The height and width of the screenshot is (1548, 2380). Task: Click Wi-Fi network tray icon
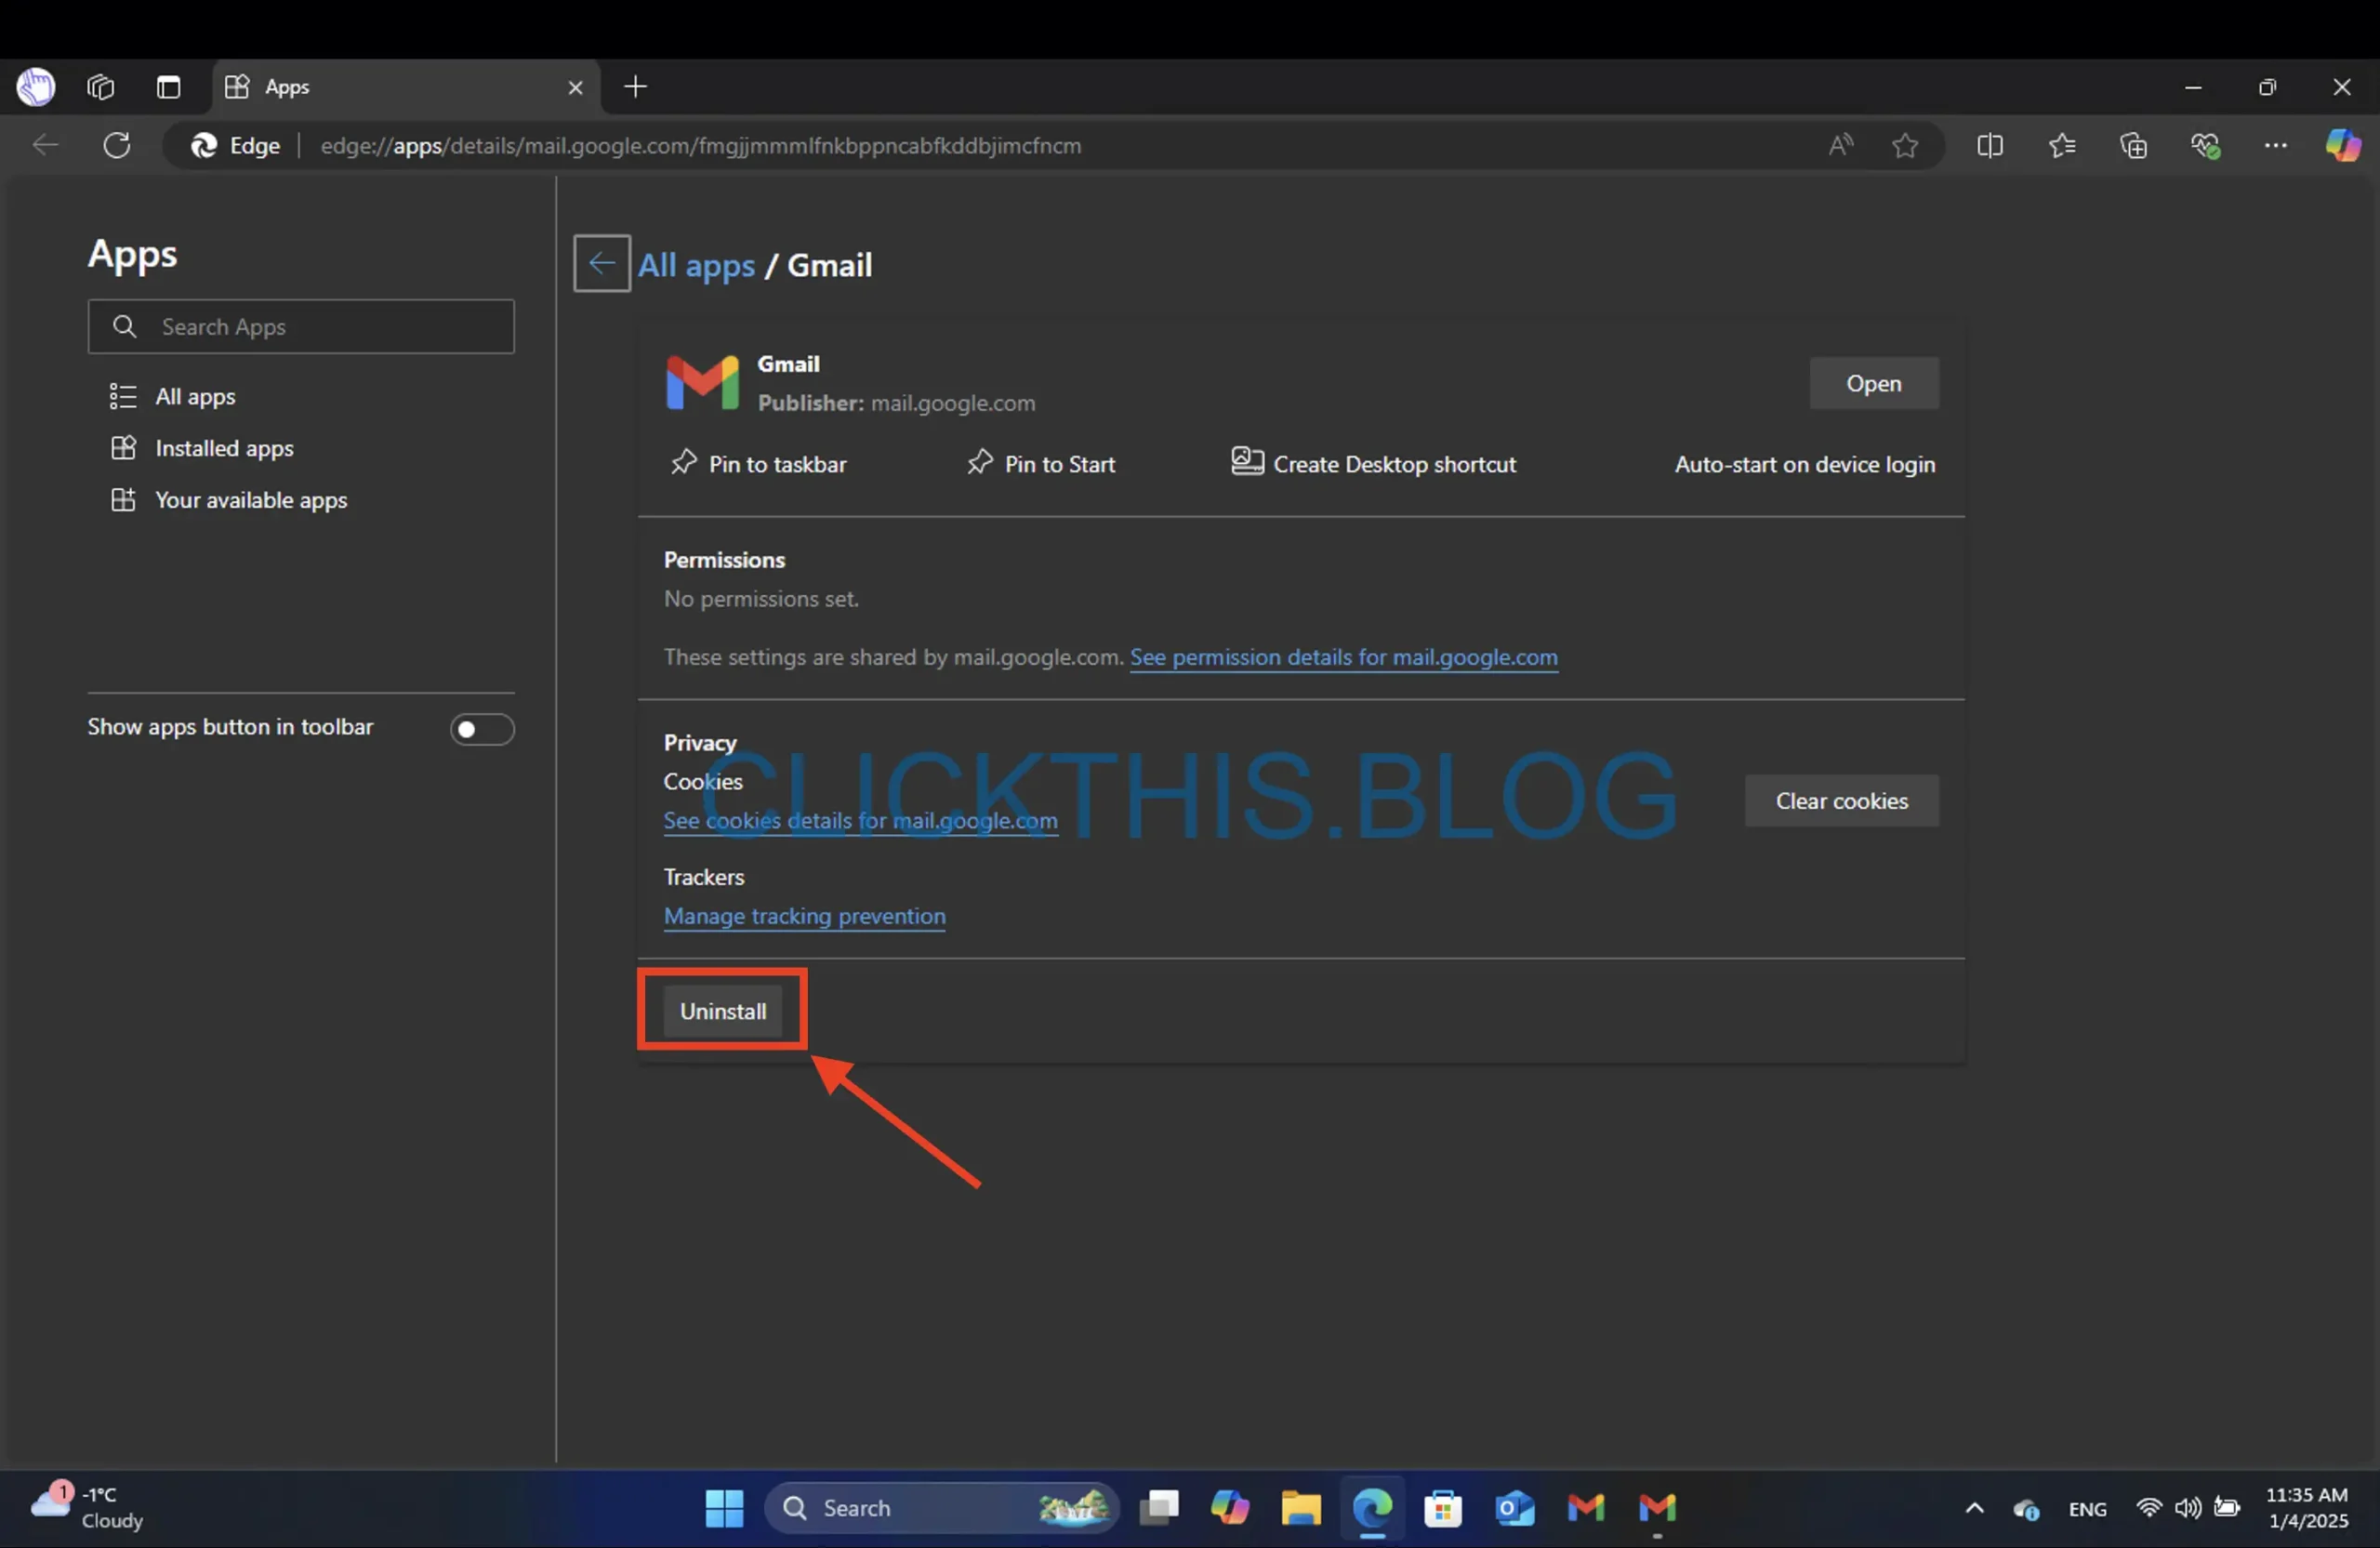2148,1507
